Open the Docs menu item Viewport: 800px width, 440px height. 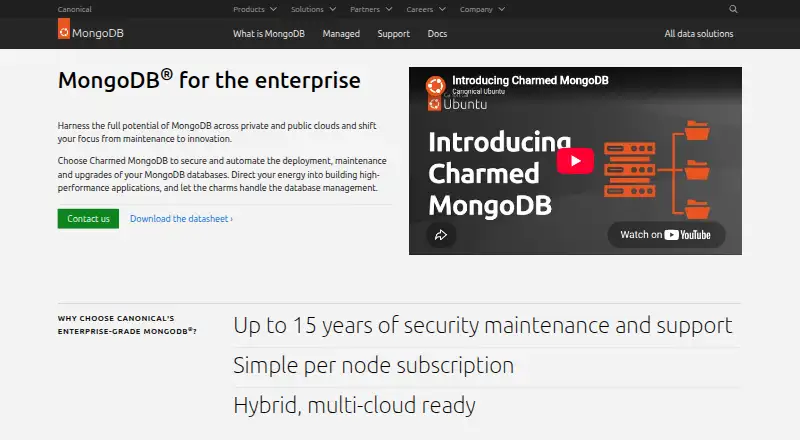(x=437, y=34)
